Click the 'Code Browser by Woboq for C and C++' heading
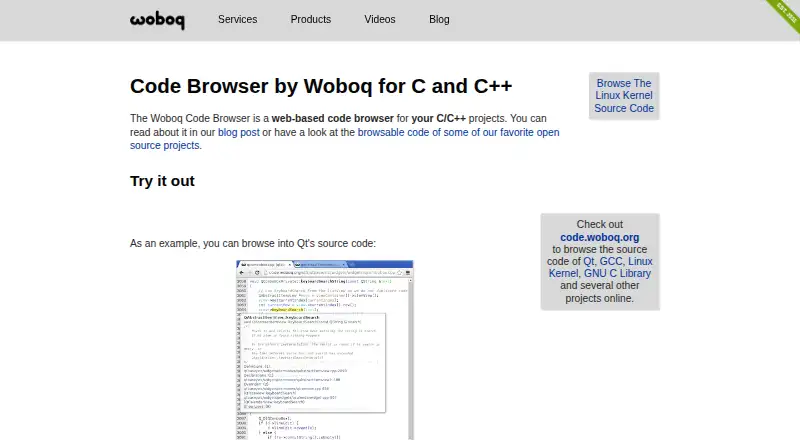Viewport: 800px width, 440px height. [x=321, y=86]
